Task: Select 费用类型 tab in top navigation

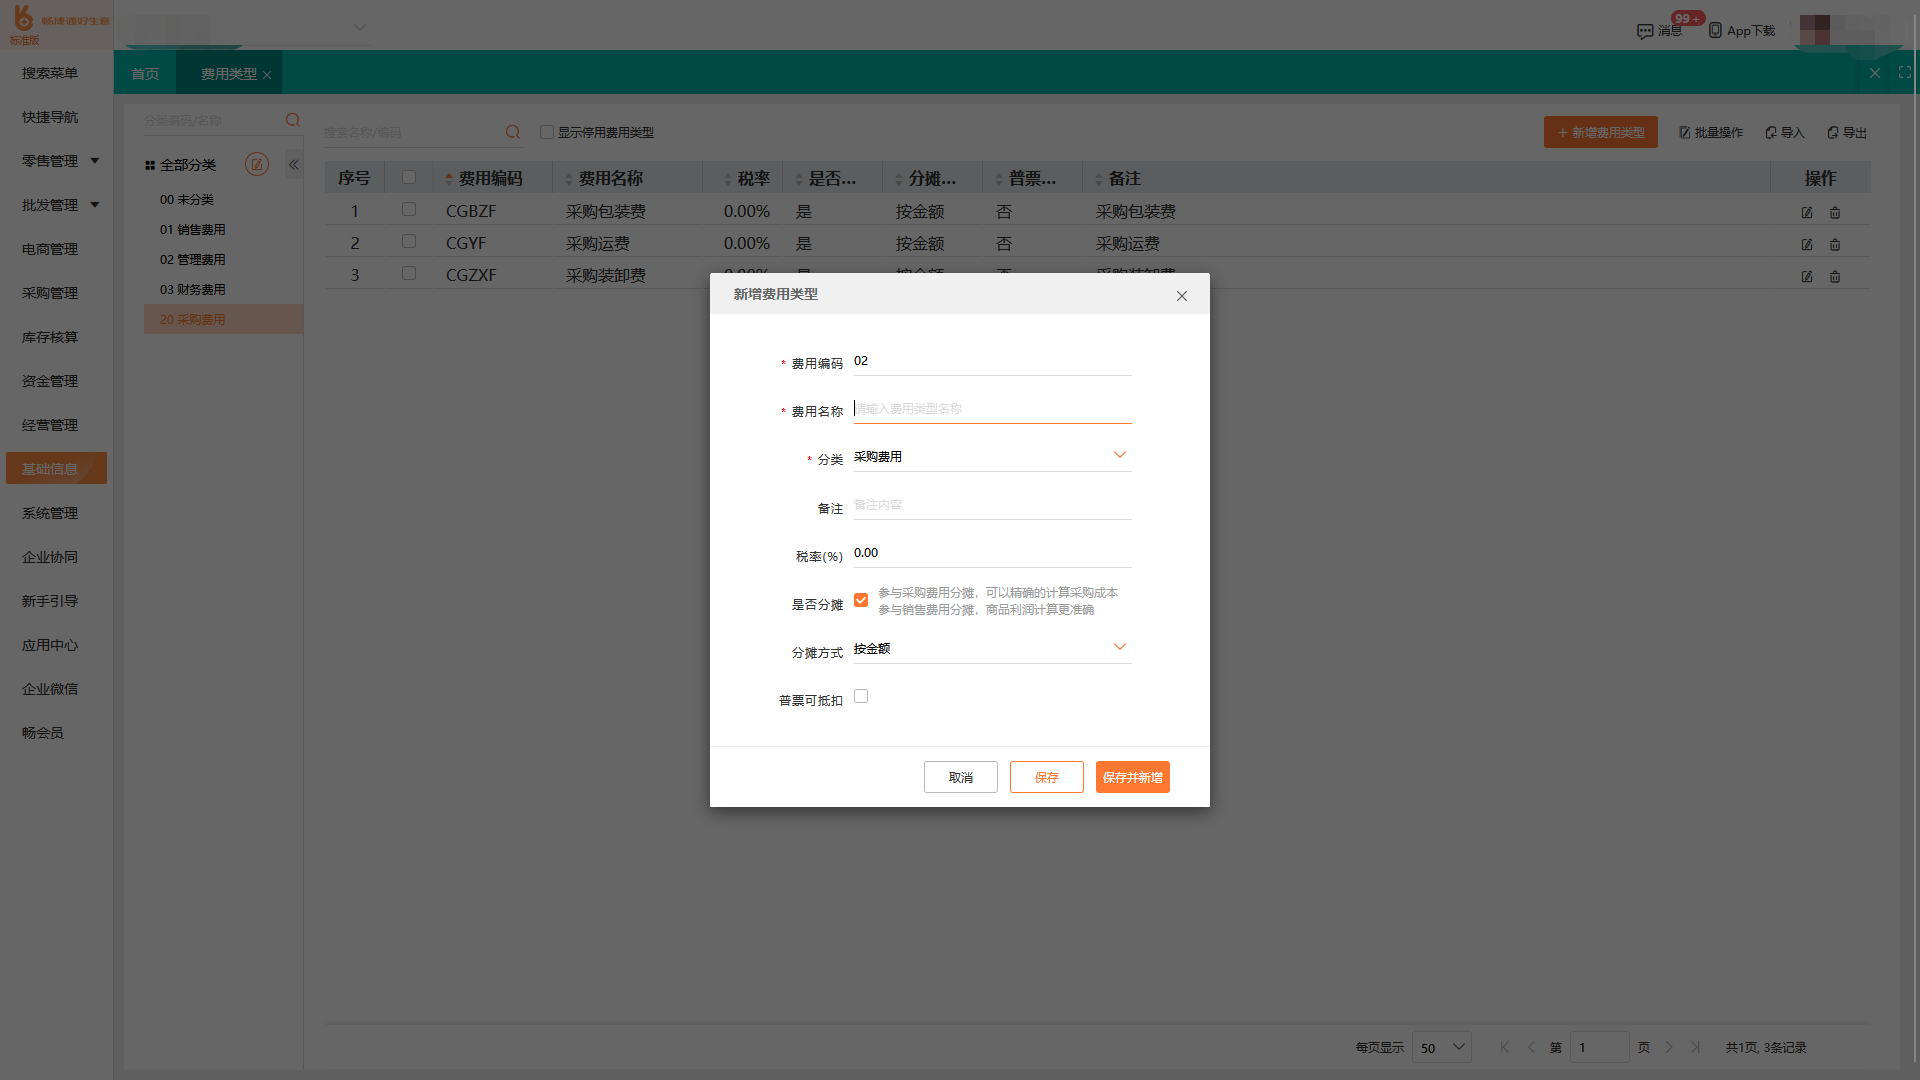Action: (x=229, y=74)
